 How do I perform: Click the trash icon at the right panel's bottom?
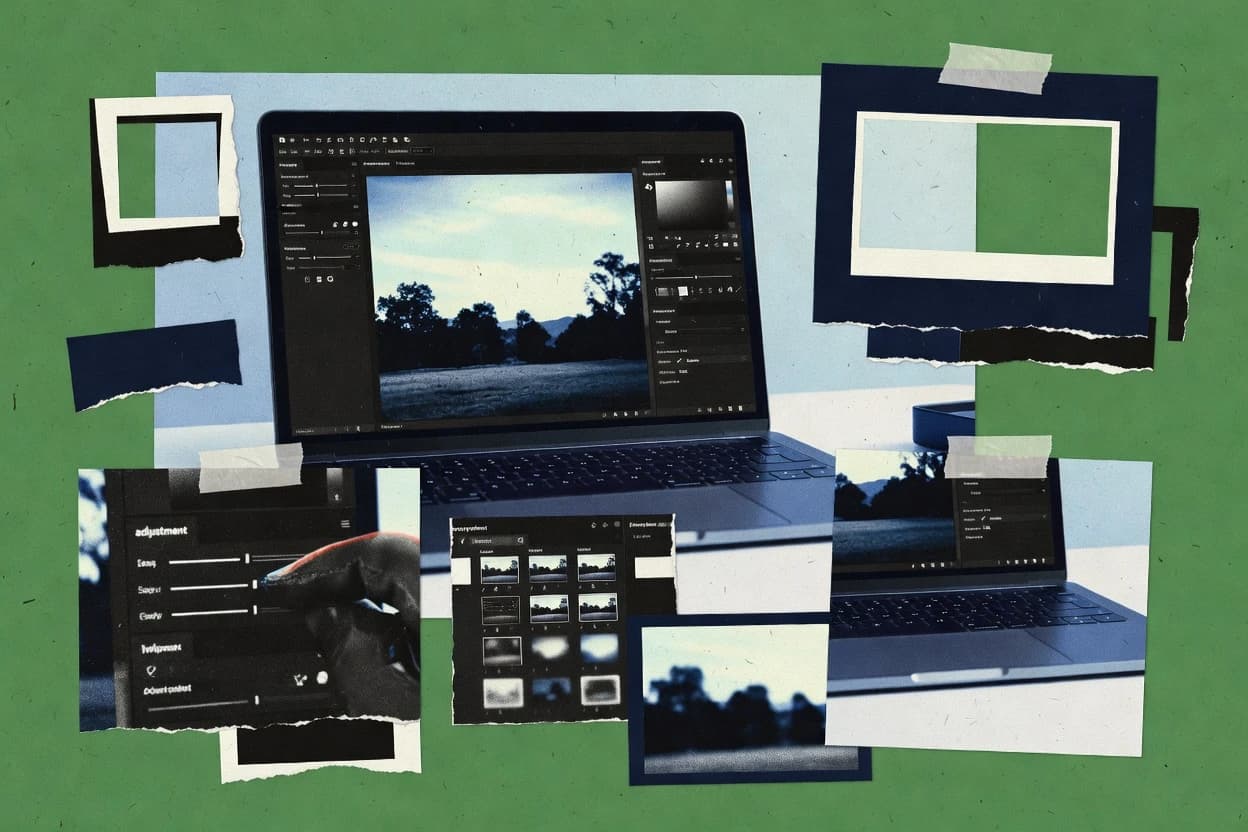tap(740, 408)
